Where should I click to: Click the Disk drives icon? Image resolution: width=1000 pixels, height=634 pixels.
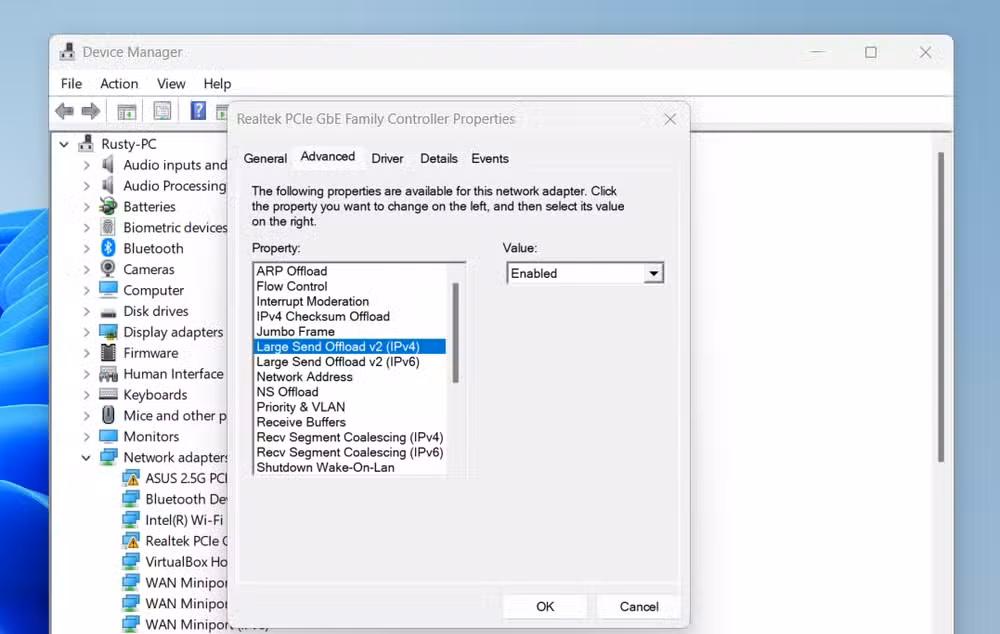pos(108,312)
